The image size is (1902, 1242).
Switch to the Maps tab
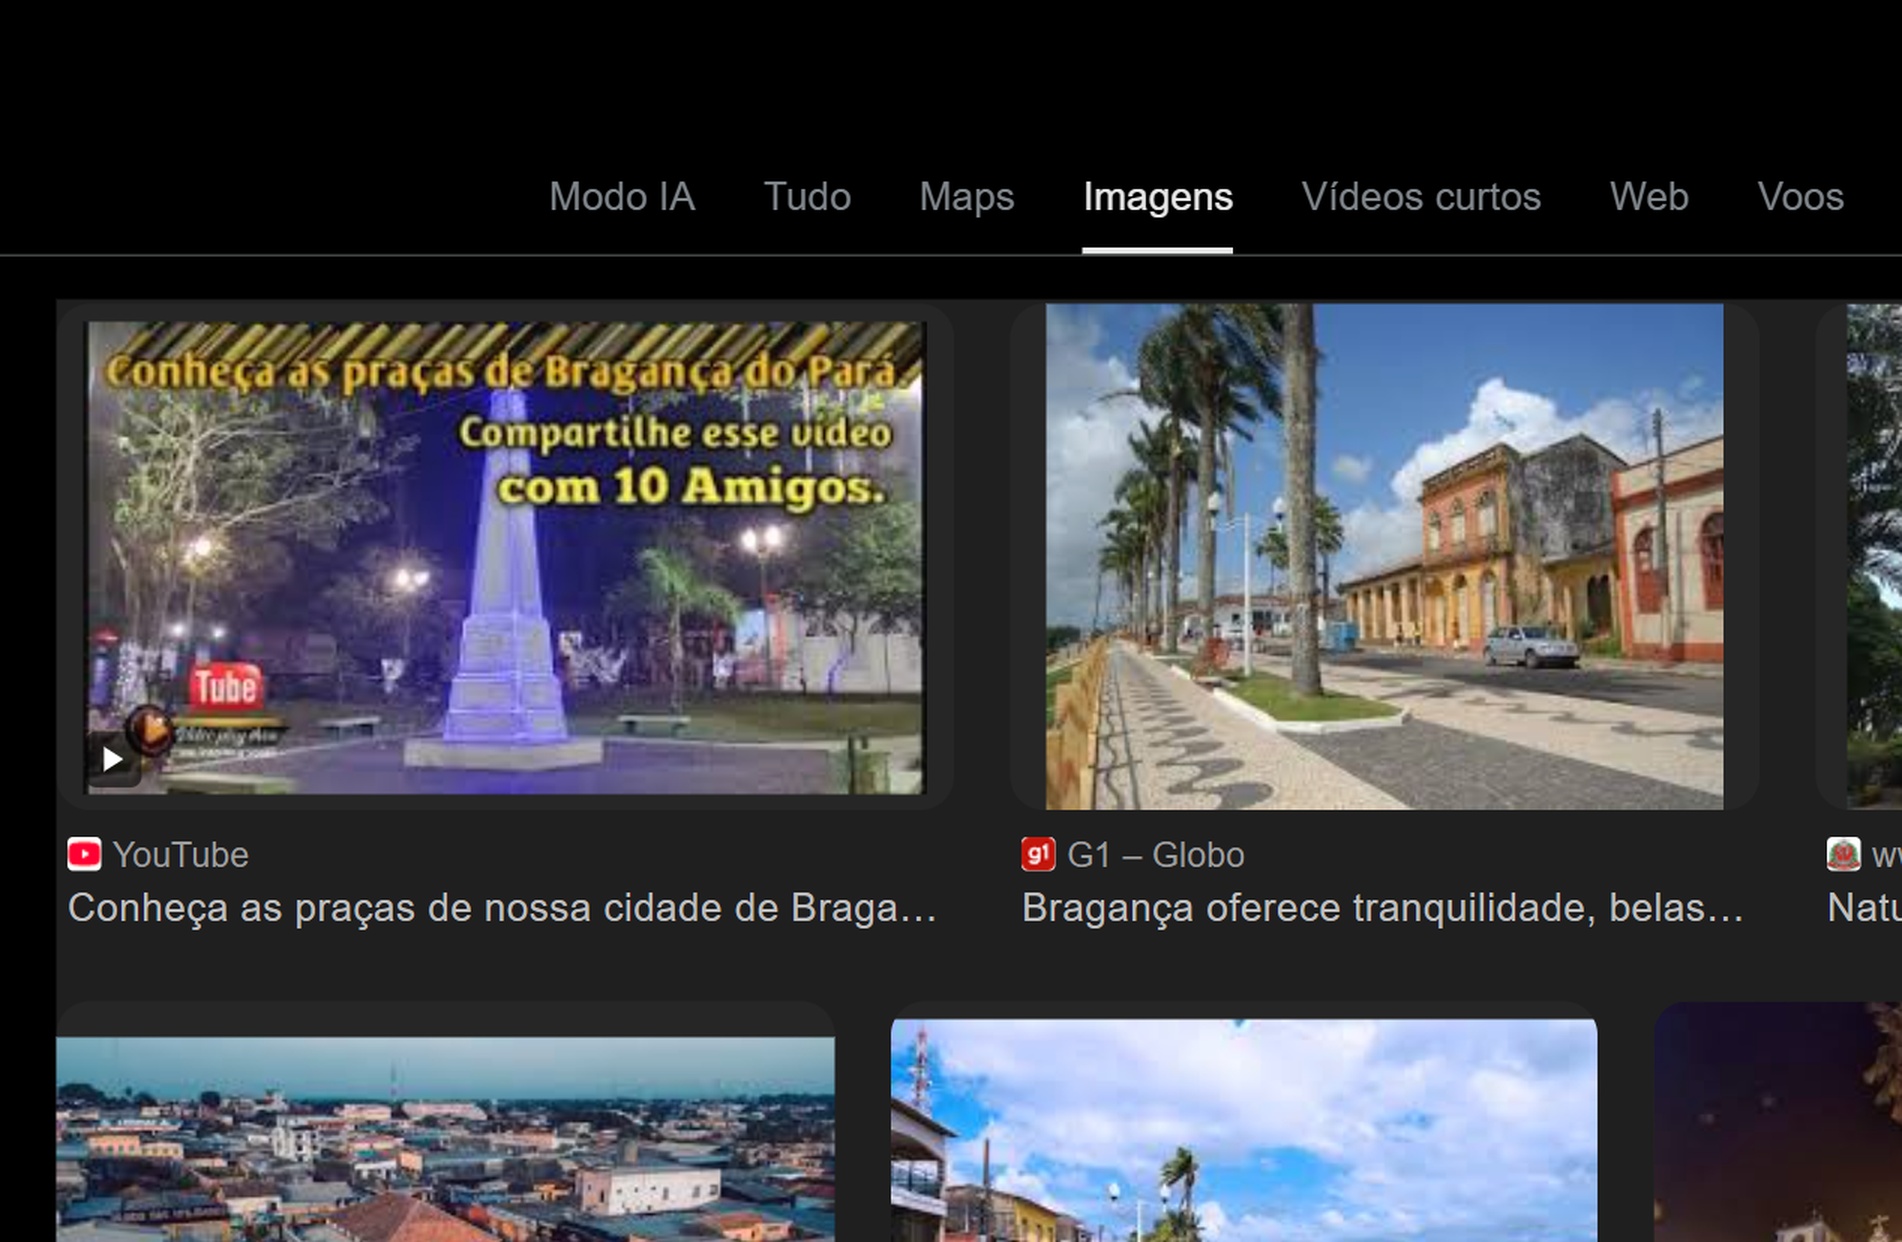966,197
